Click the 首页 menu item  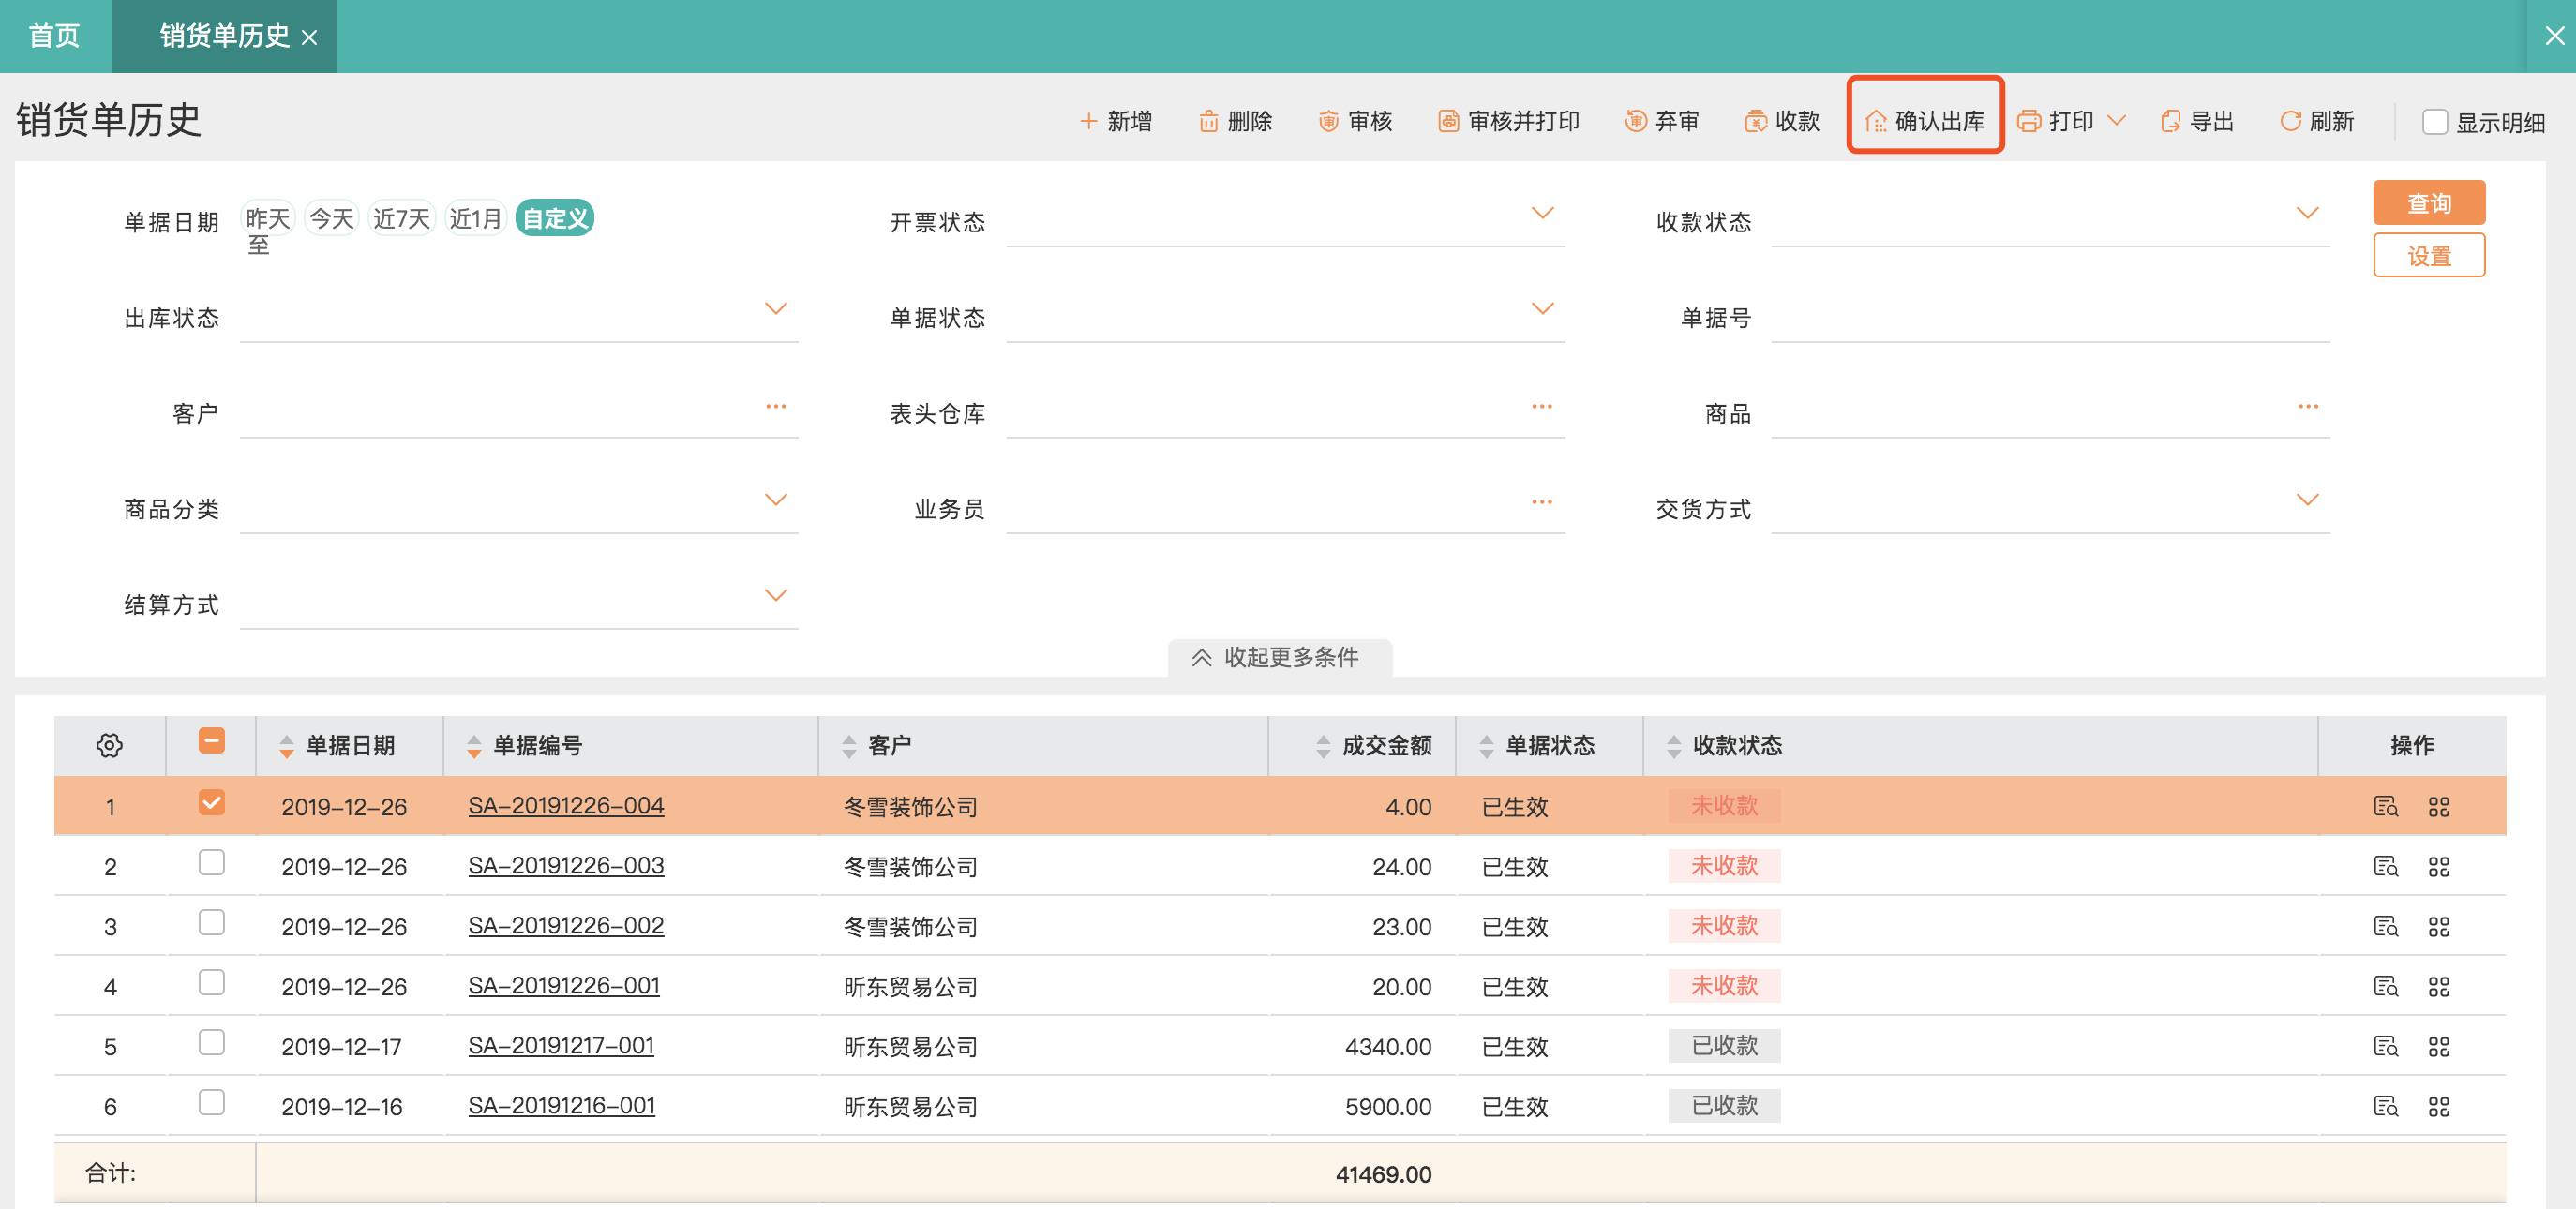tap(57, 31)
